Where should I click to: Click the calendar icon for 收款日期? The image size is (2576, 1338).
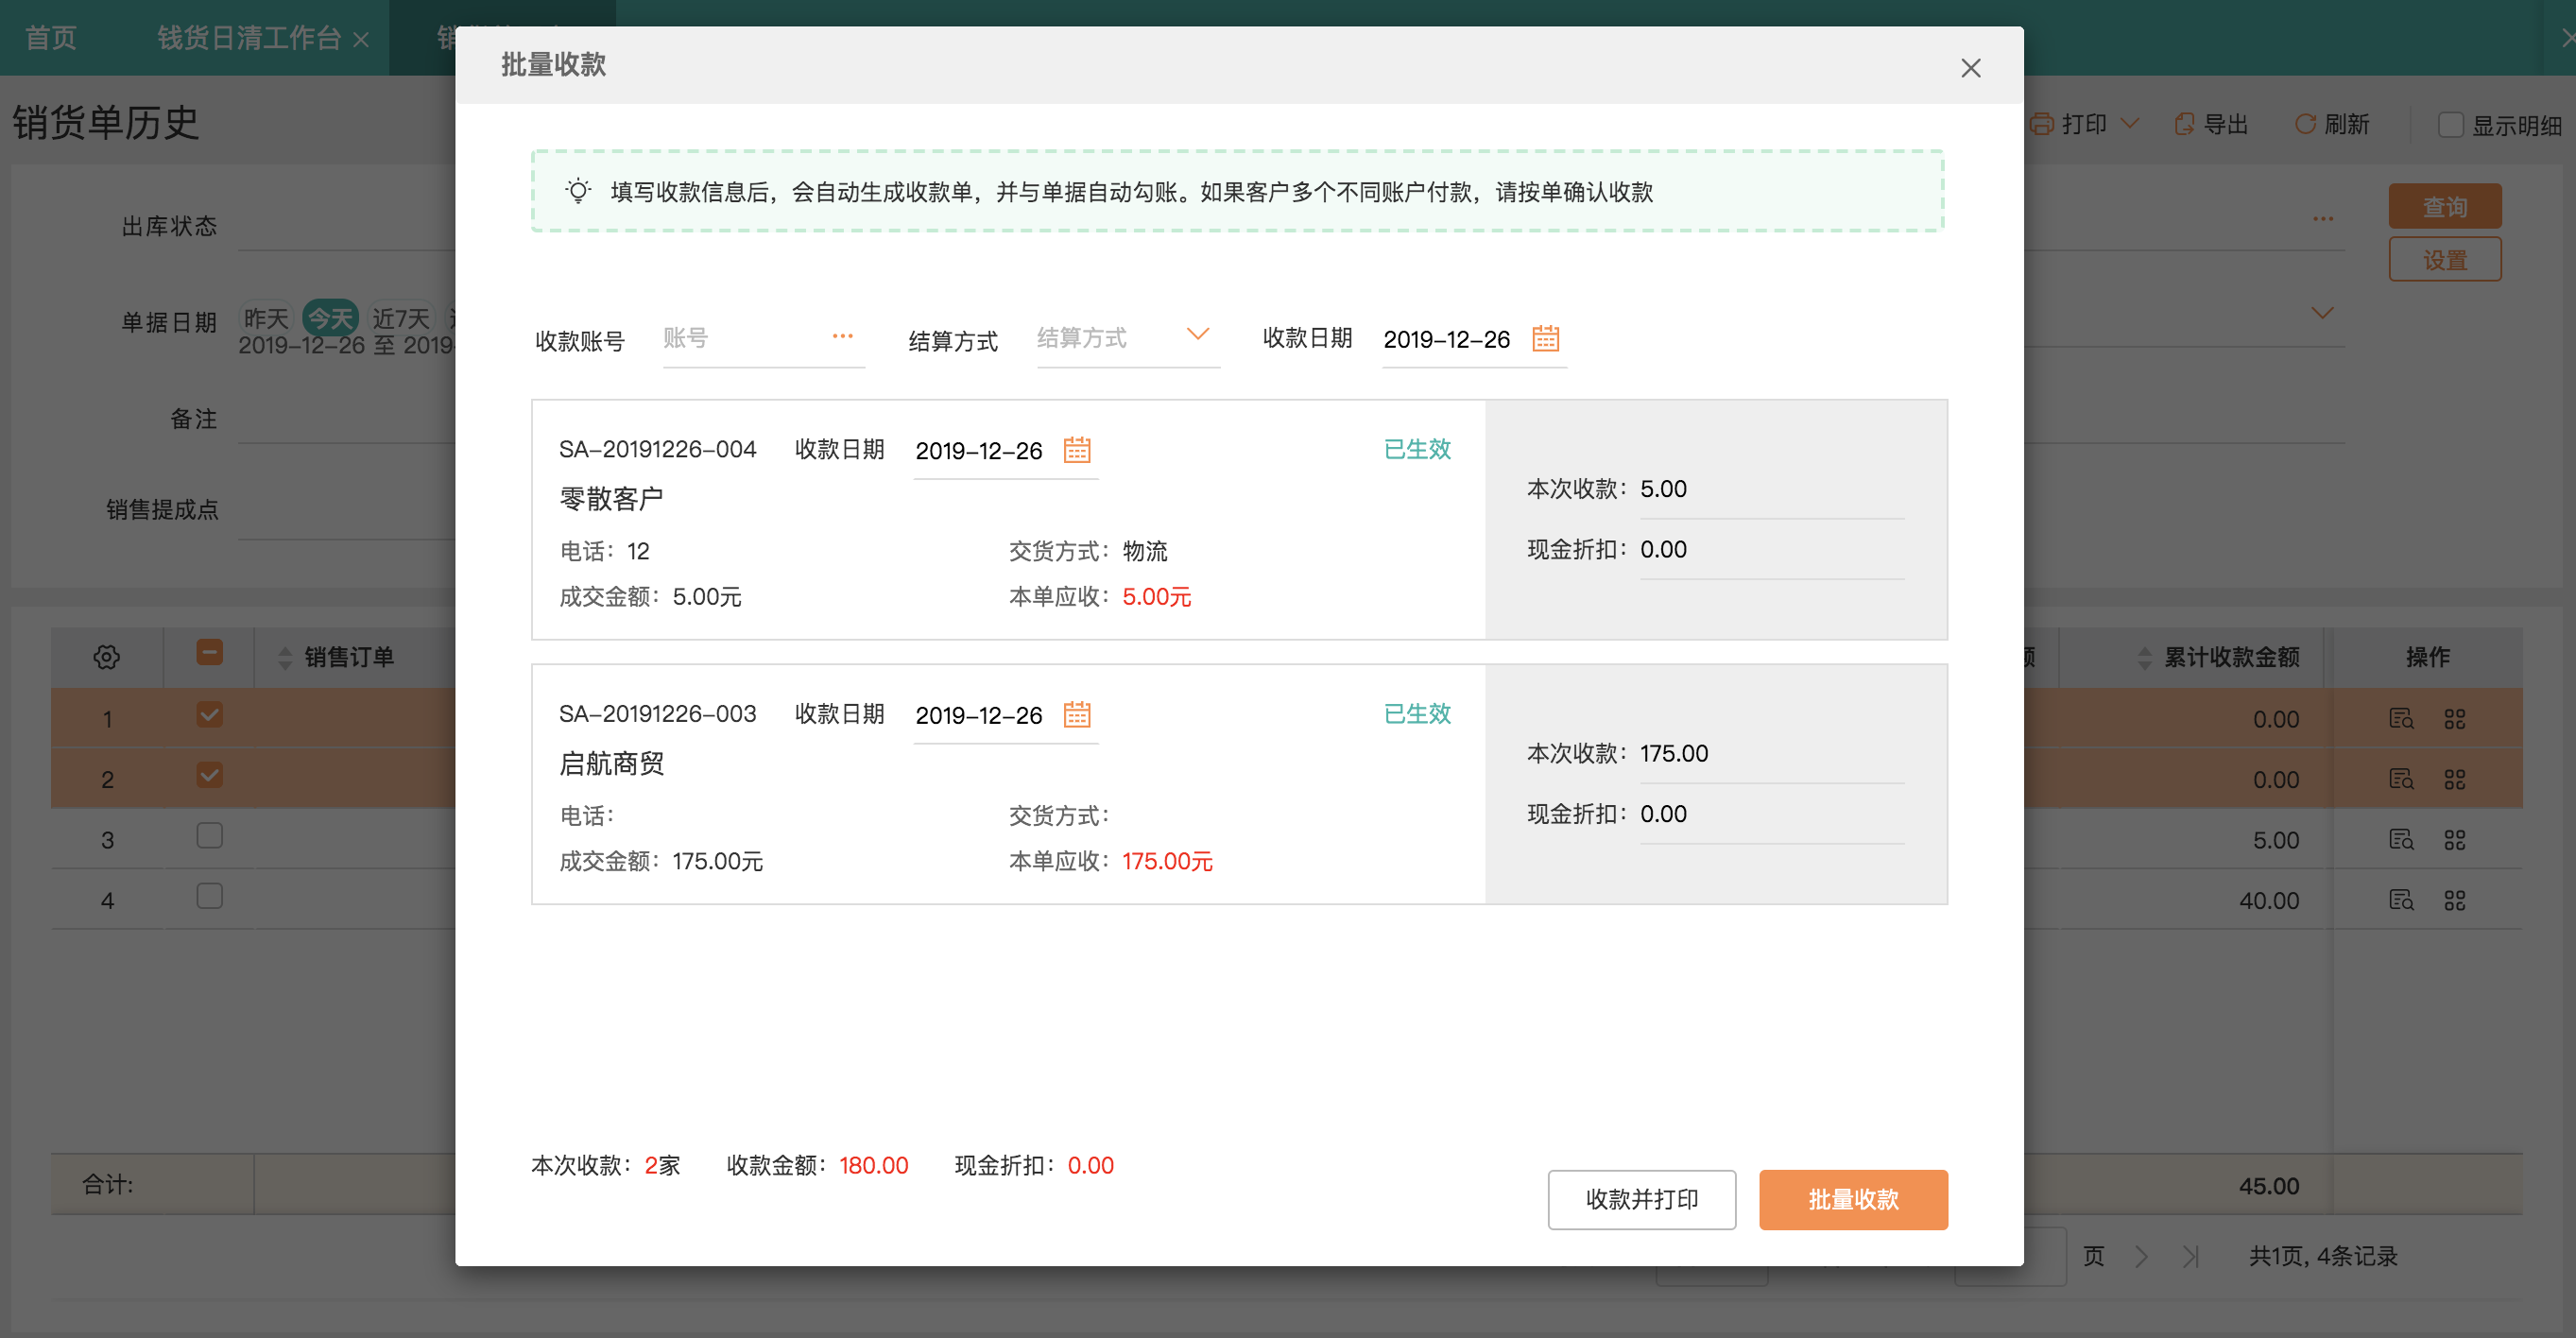1542,337
